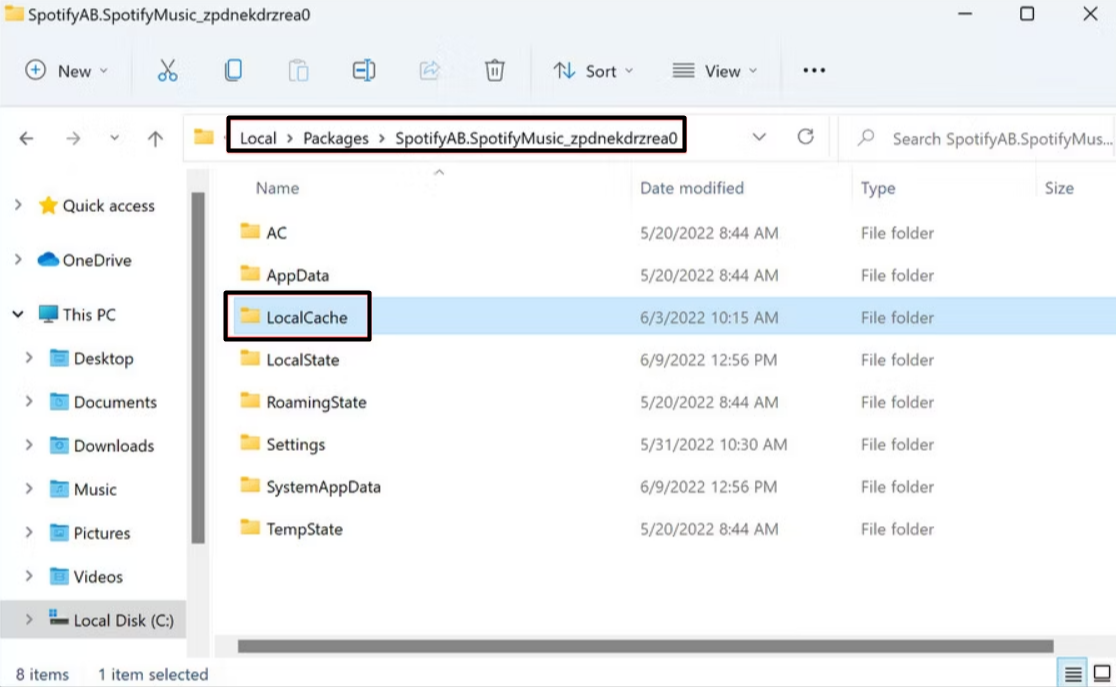This screenshot has width=1116, height=687.
Task: Share the selected folder via toolbar
Action: [x=429, y=70]
